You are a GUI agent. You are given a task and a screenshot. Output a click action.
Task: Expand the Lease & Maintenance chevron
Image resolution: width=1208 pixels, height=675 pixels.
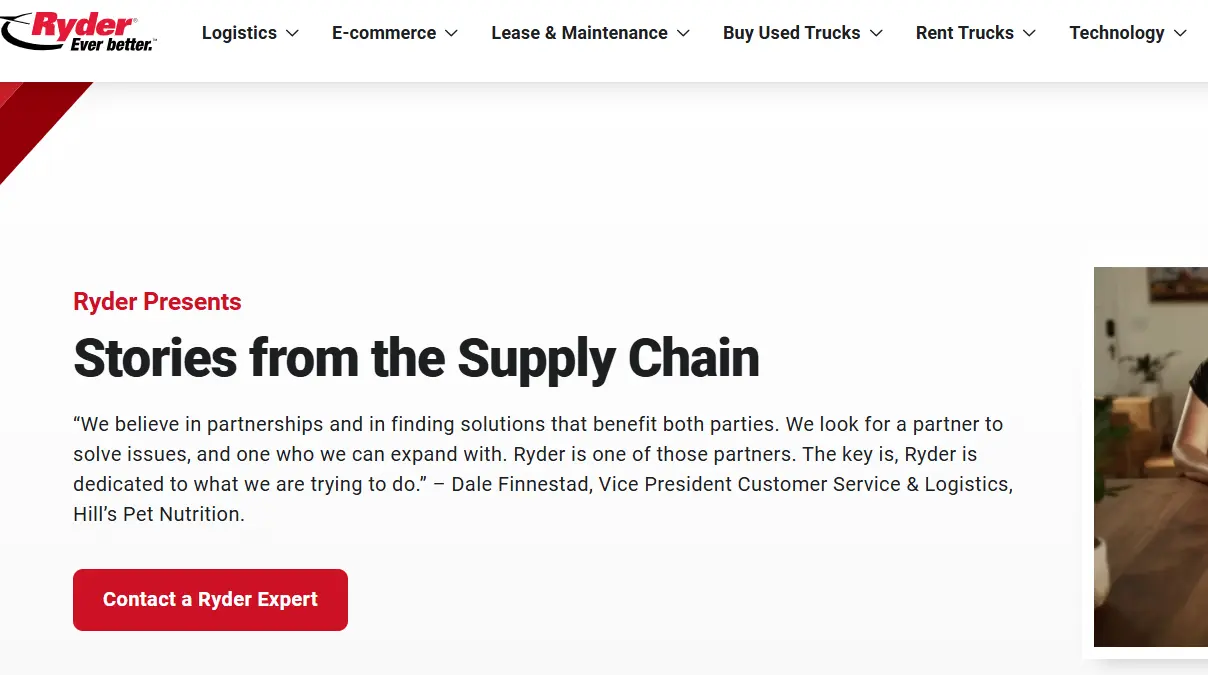(x=684, y=33)
